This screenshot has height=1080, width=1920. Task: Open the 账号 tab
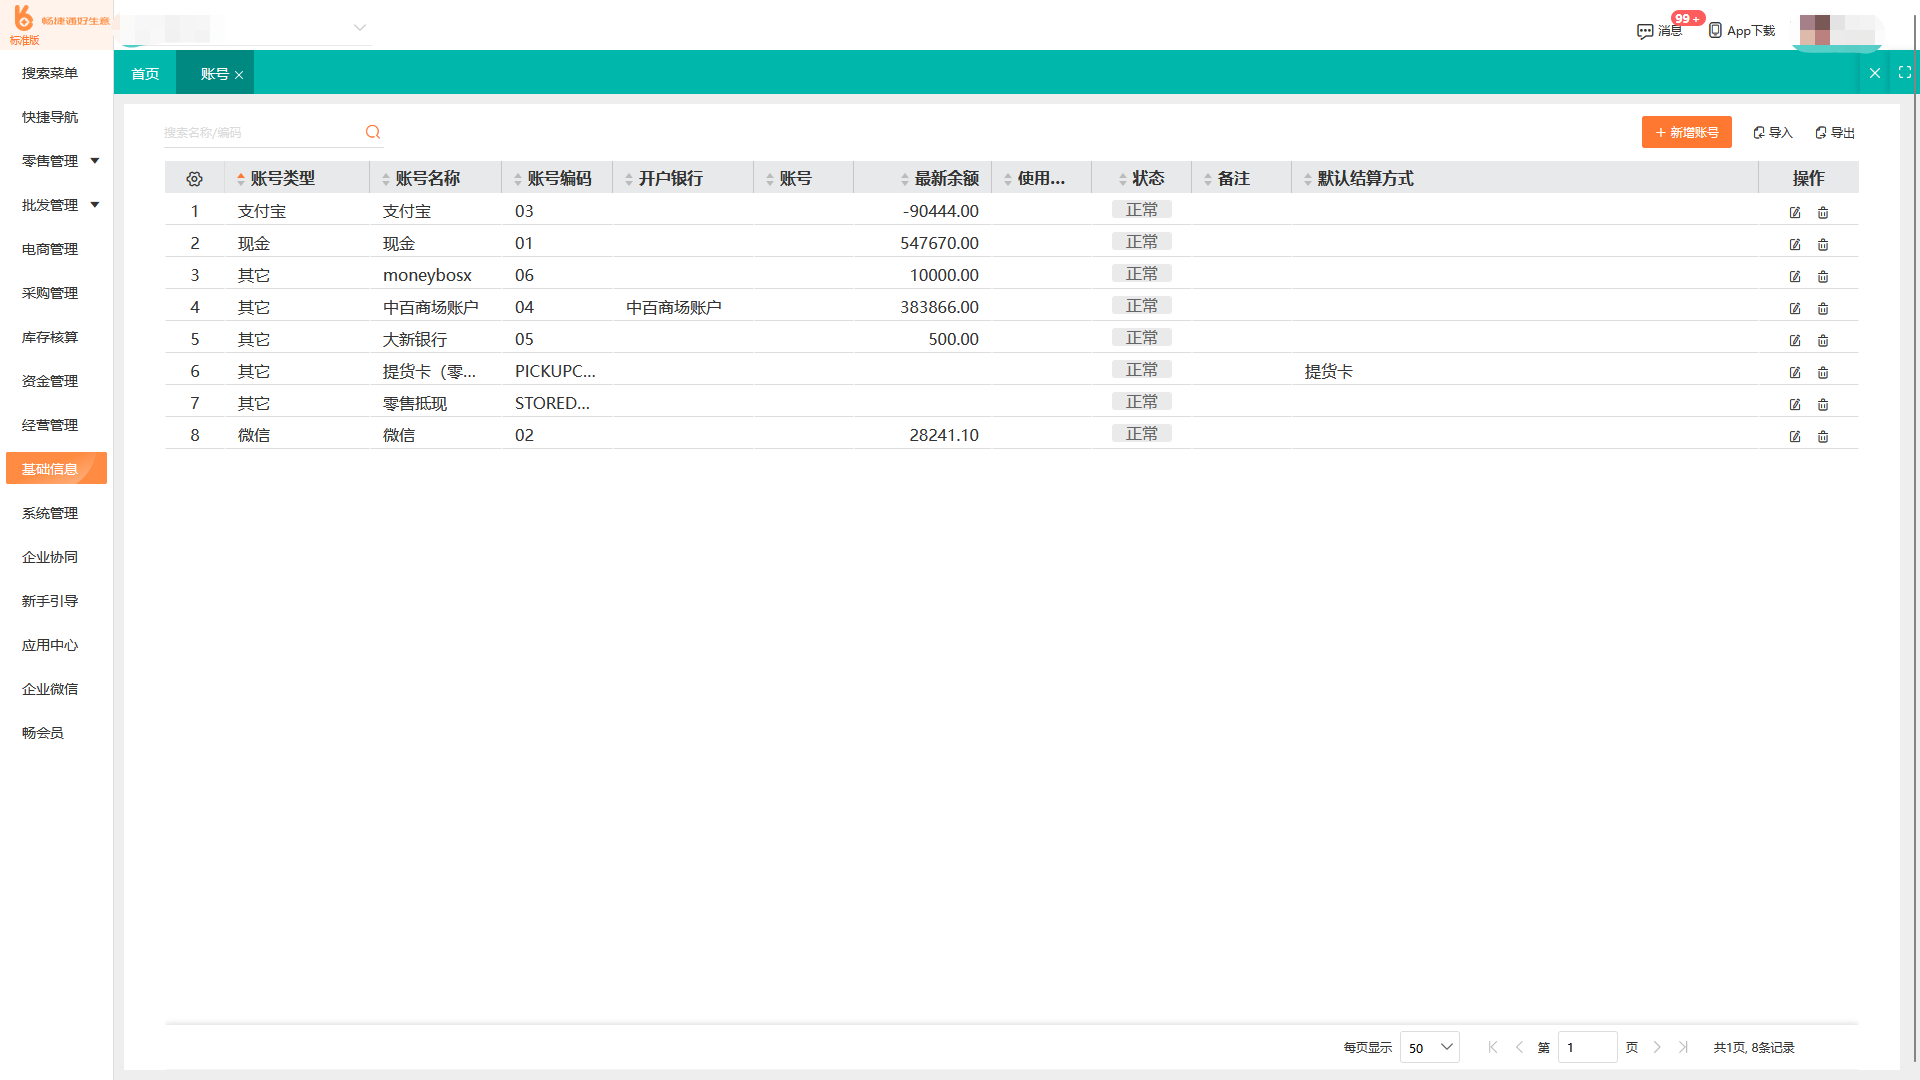coord(214,73)
